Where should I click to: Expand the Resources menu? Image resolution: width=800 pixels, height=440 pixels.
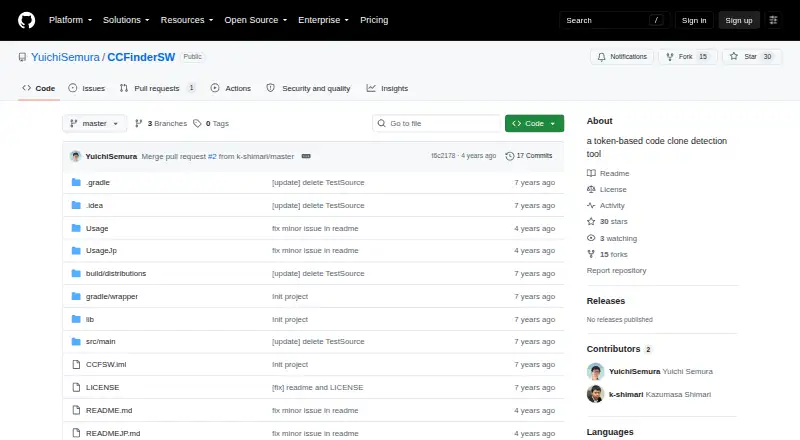tap(187, 20)
